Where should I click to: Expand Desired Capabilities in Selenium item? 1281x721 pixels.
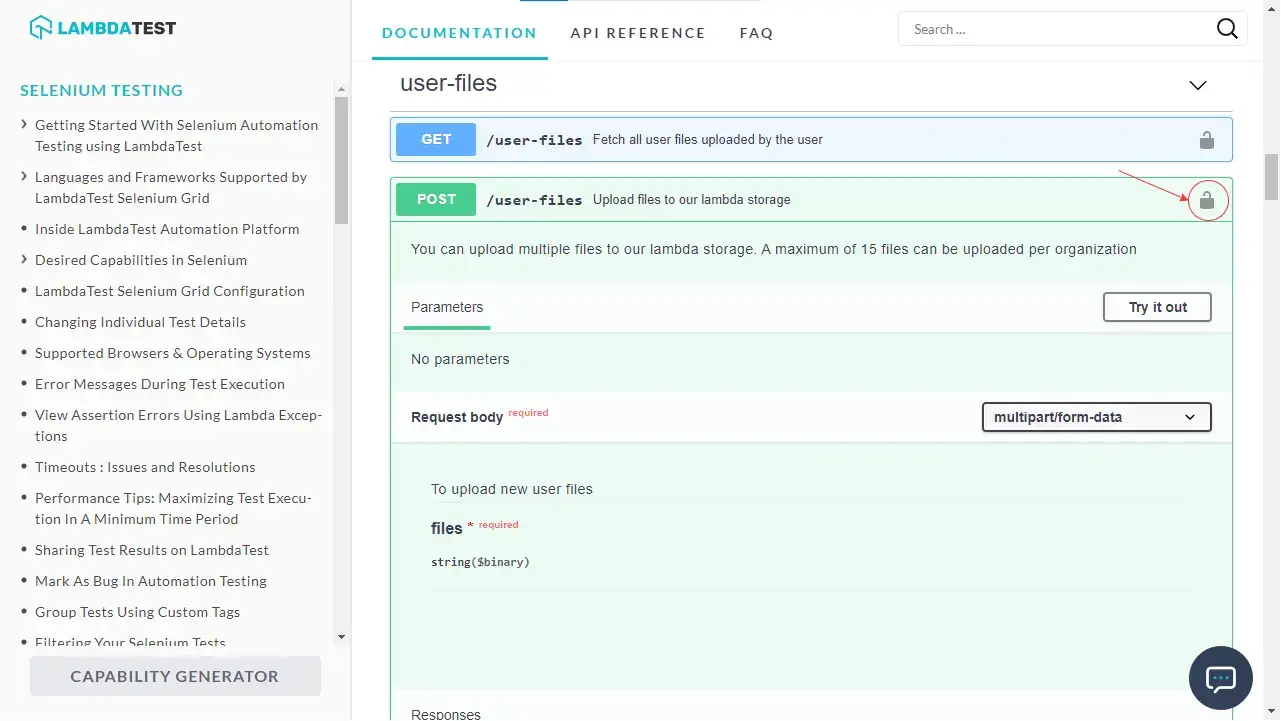click(x=24, y=260)
